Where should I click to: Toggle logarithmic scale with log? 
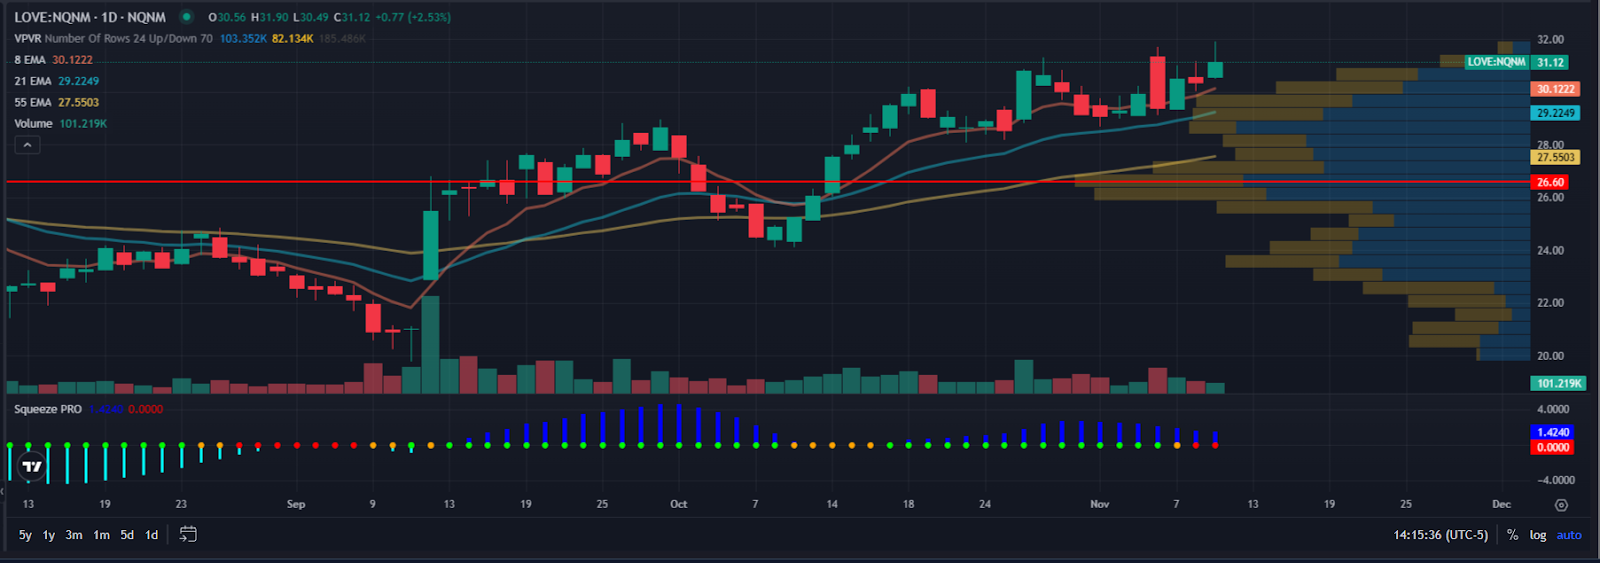tap(1537, 535)
